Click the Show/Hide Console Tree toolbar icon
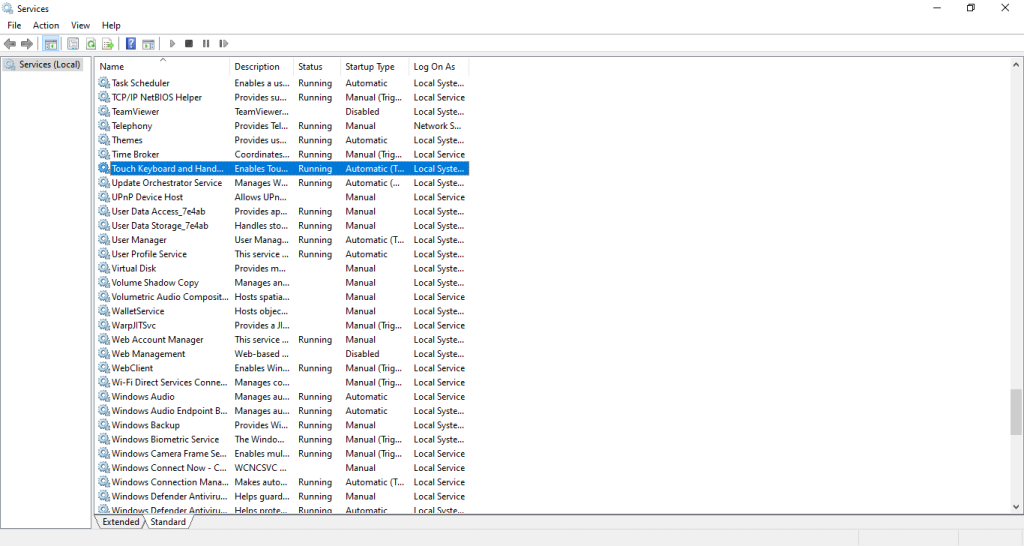 [51, 44]
